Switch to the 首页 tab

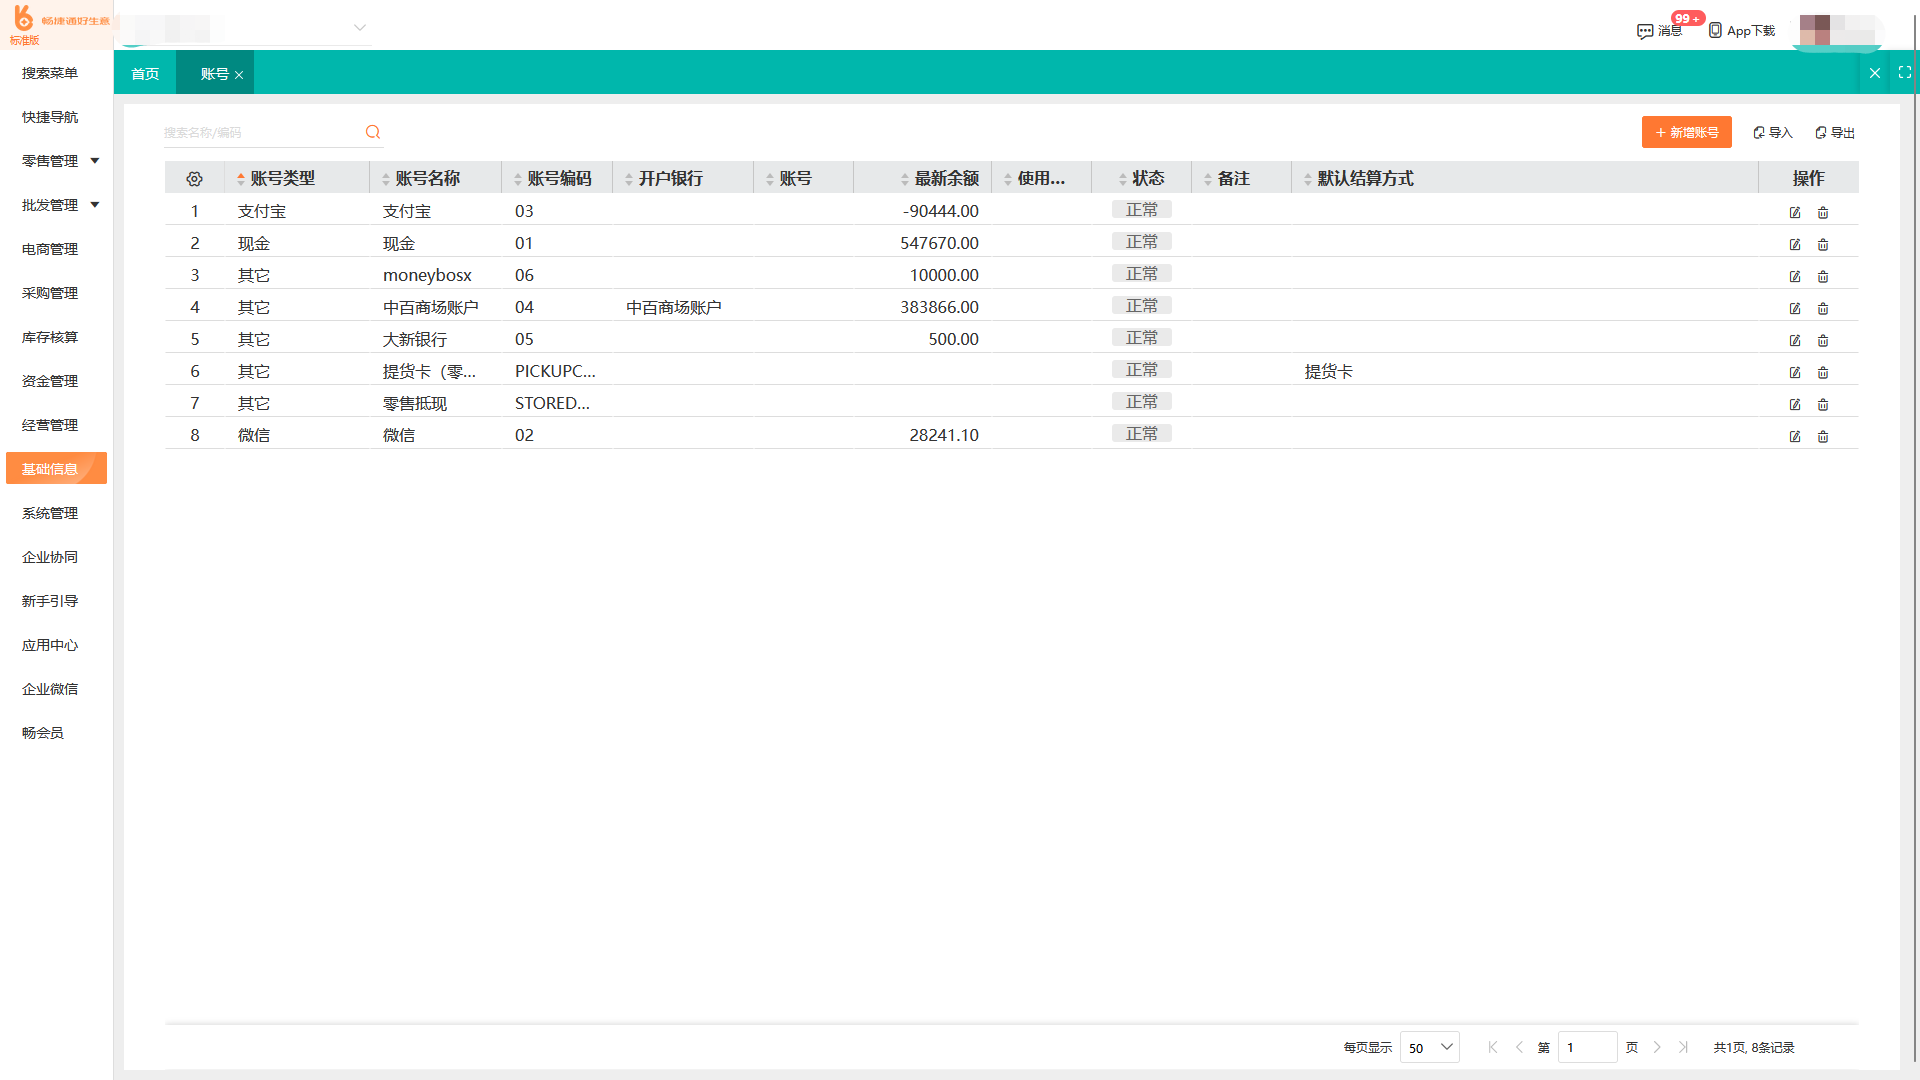coord(145,73)
